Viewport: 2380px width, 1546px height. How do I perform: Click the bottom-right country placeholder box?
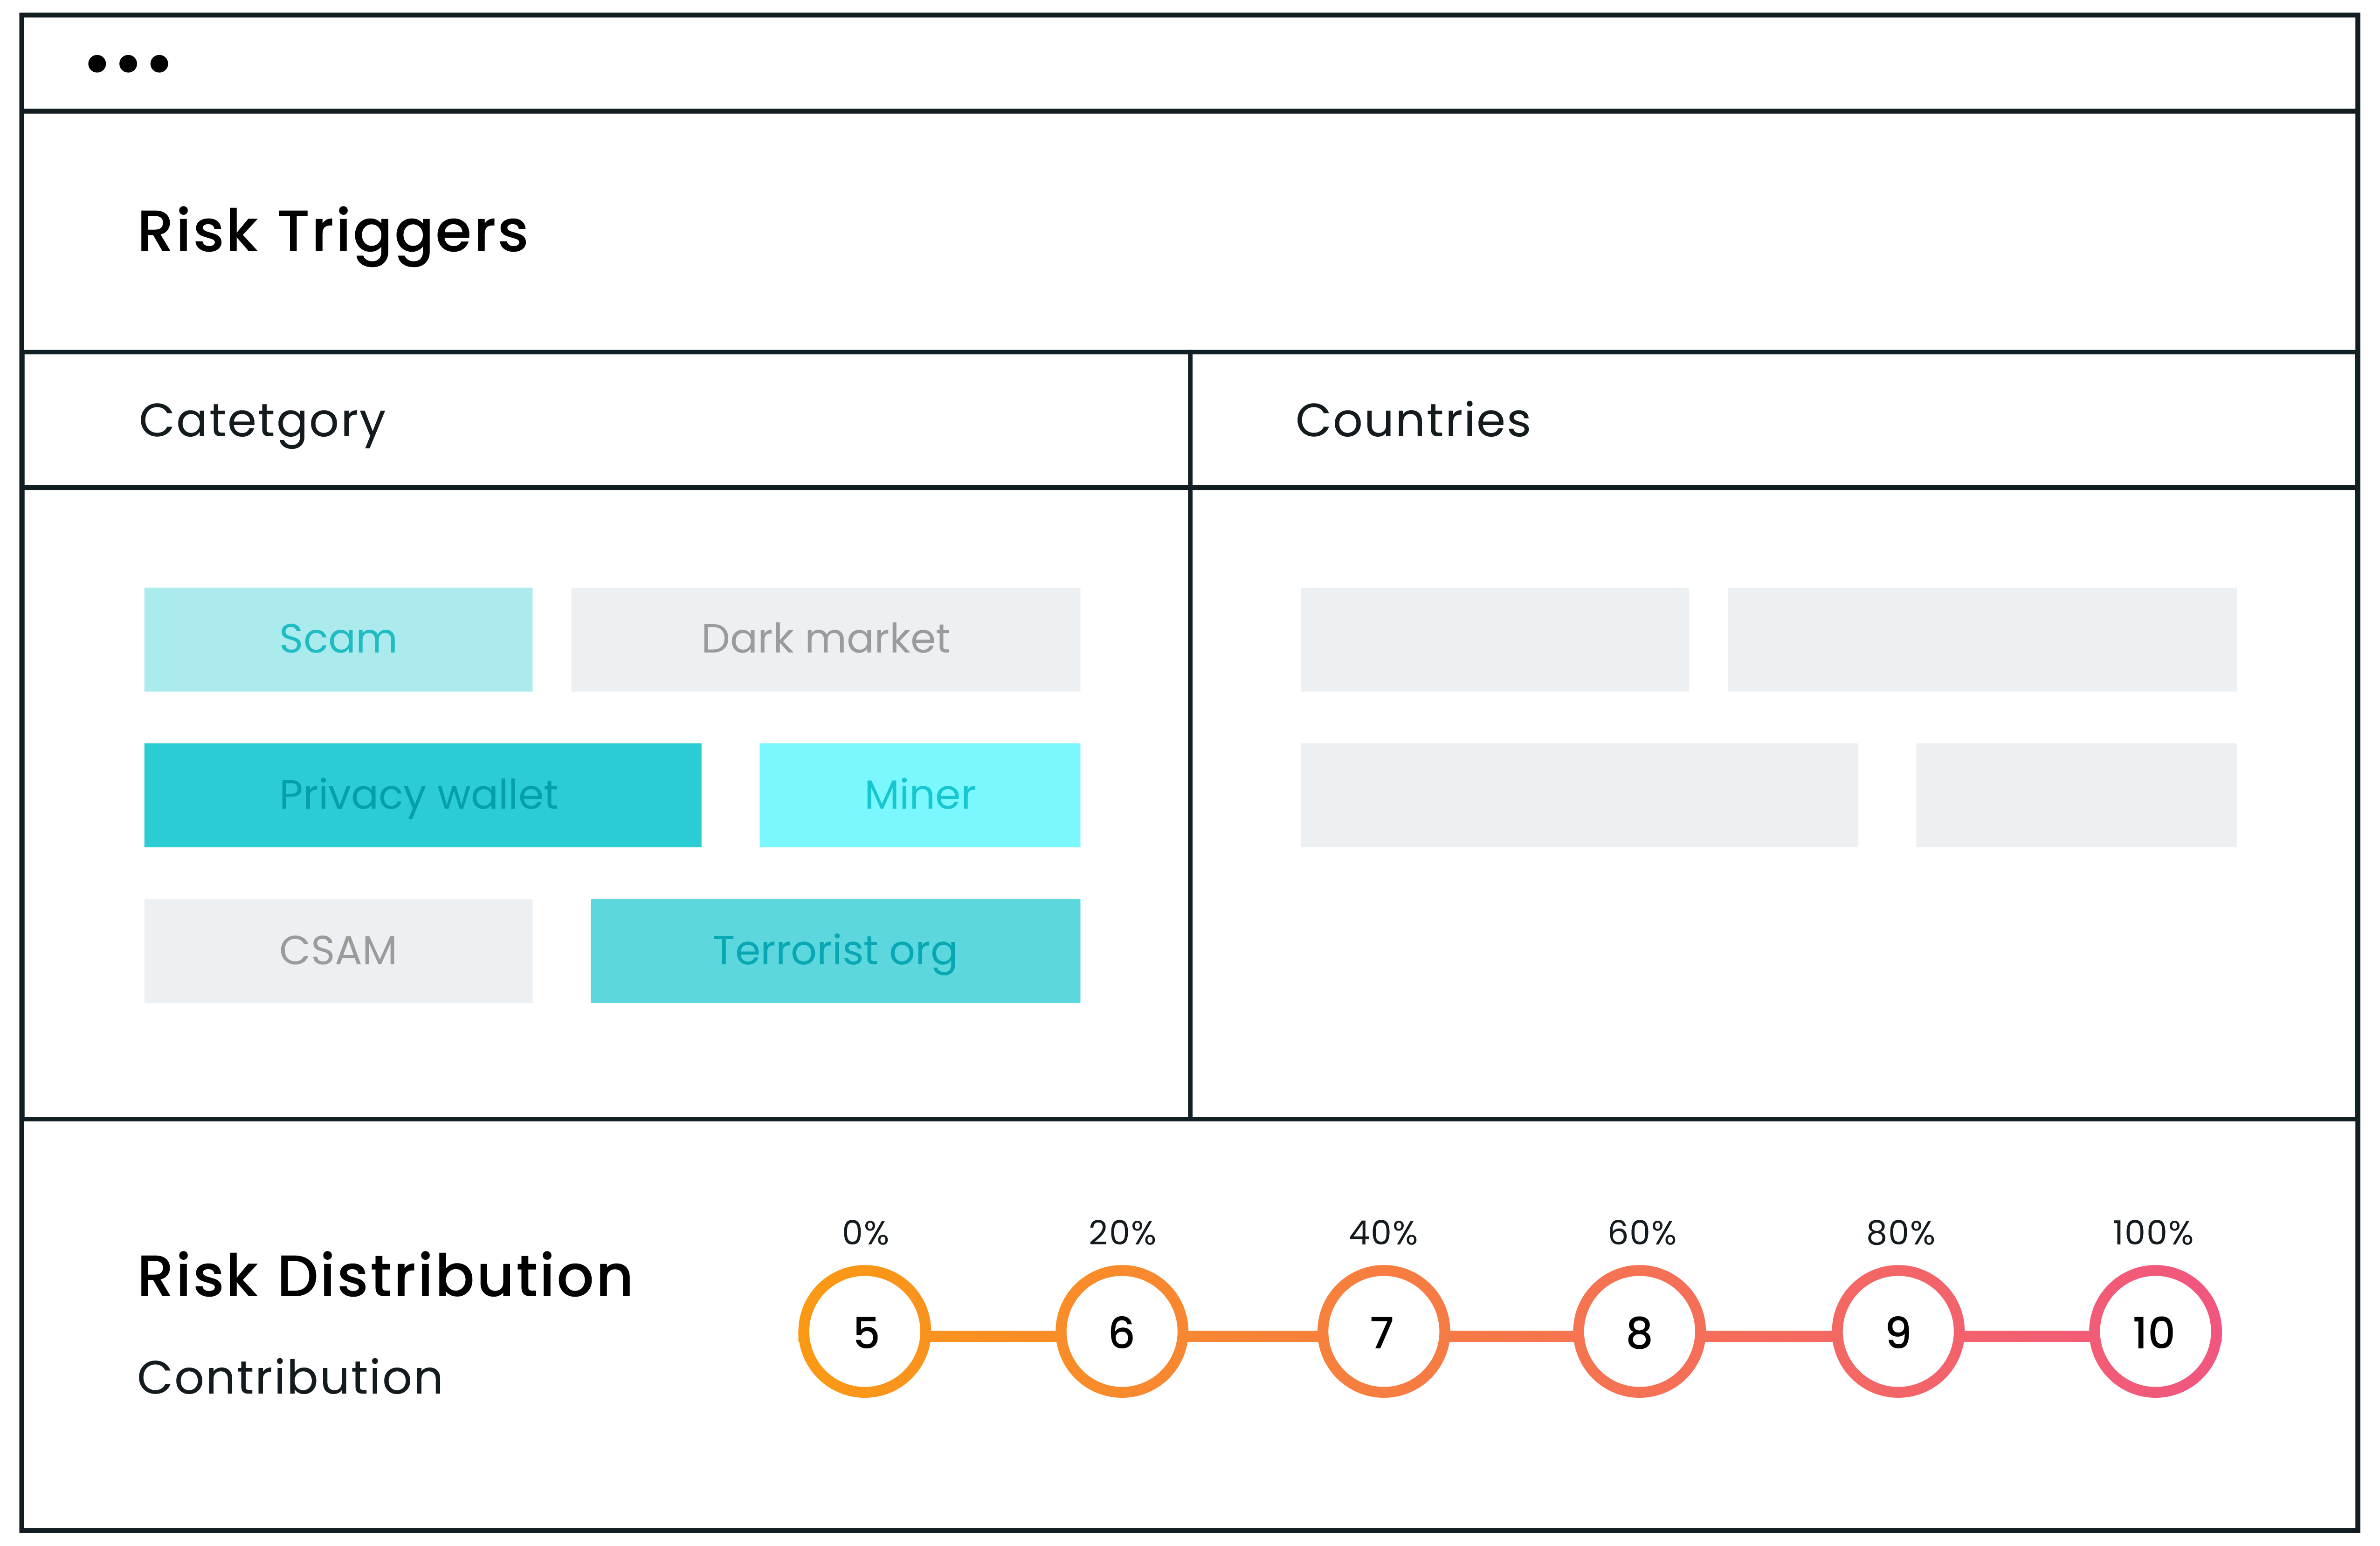pos(2076,795)
